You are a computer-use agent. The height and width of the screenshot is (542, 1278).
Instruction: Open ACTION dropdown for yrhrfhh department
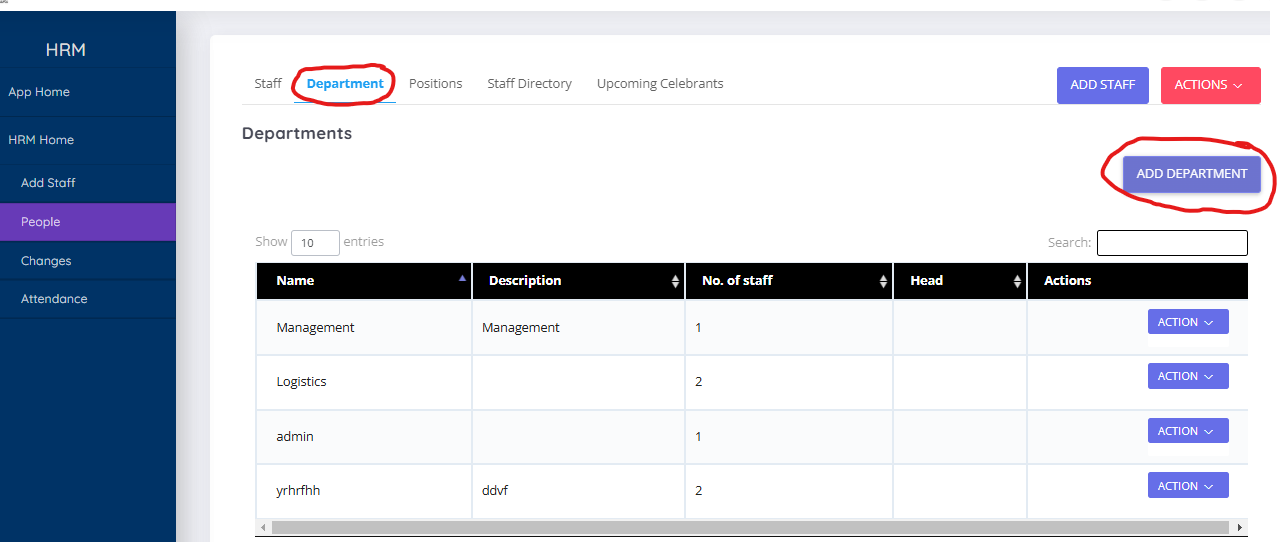[x=1187, y=486]
